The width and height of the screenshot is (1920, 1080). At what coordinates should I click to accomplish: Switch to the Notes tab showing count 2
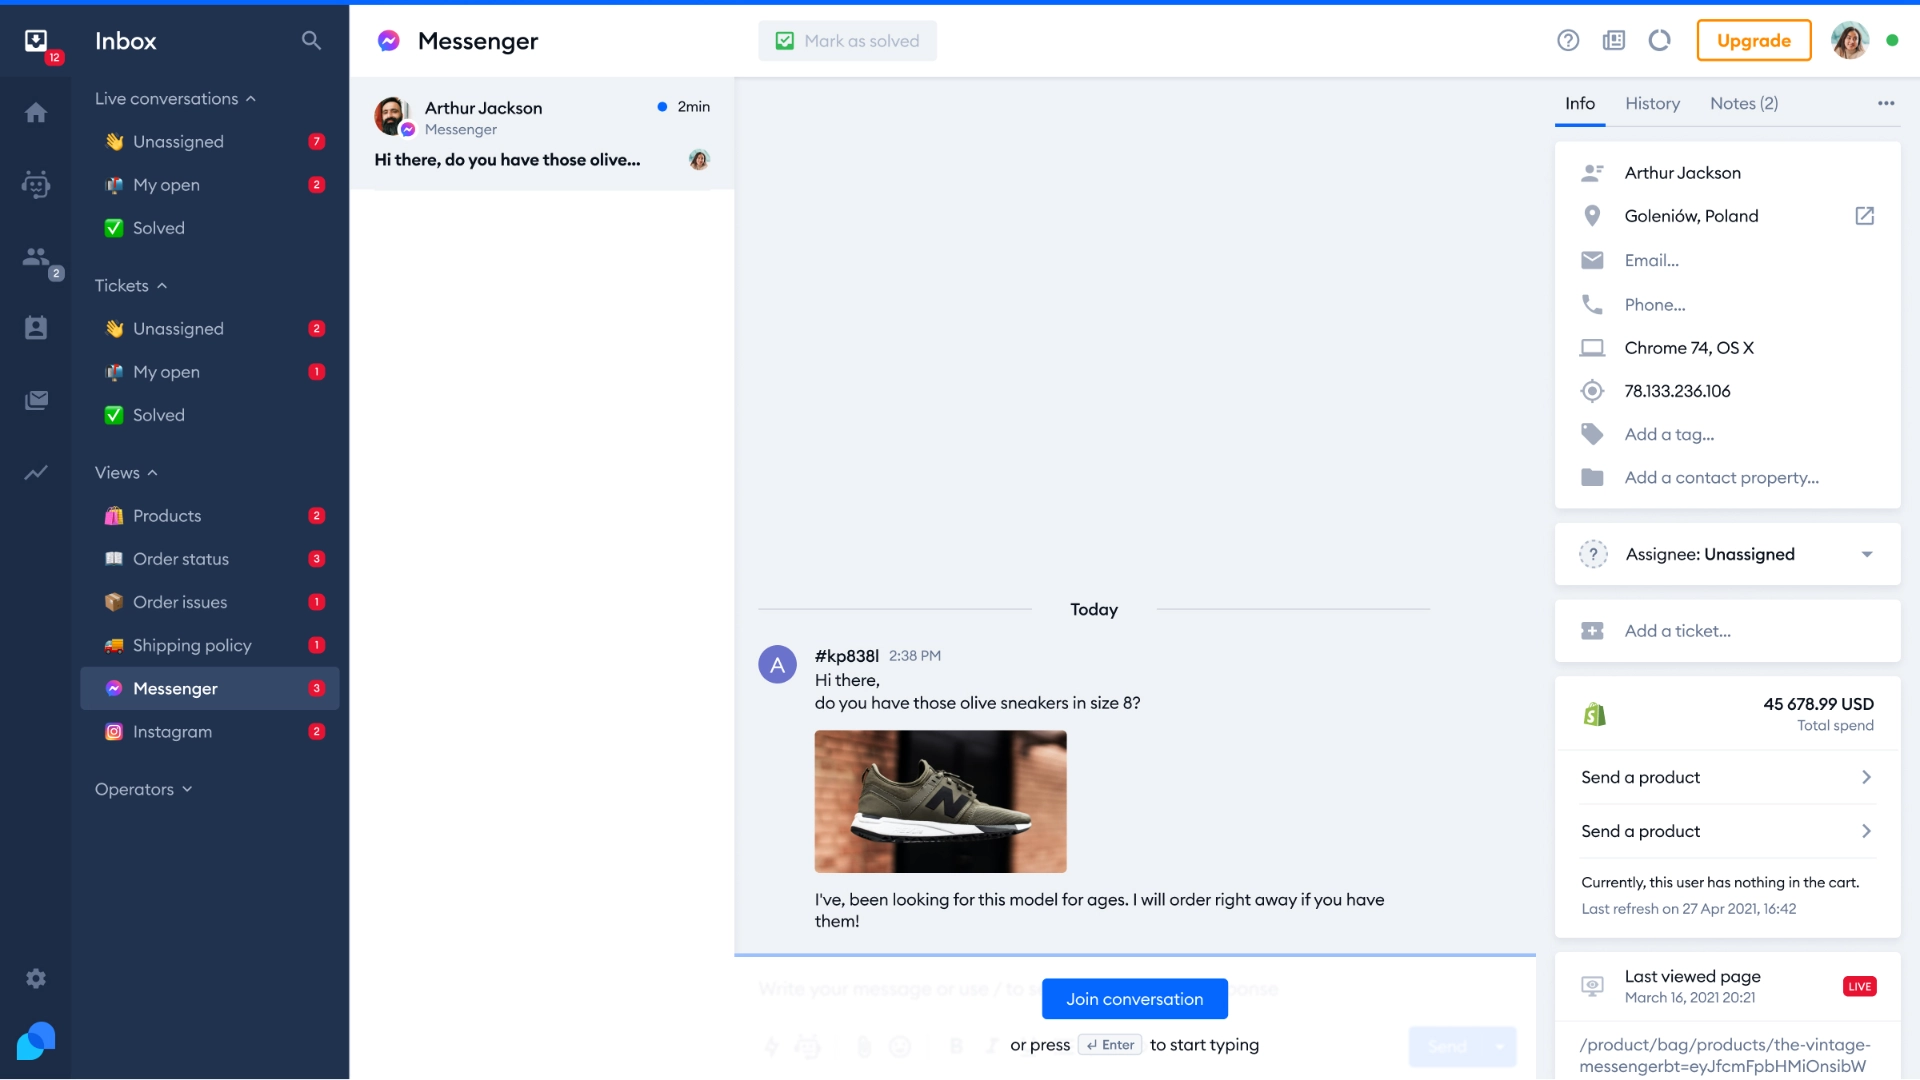[1743, 103]
